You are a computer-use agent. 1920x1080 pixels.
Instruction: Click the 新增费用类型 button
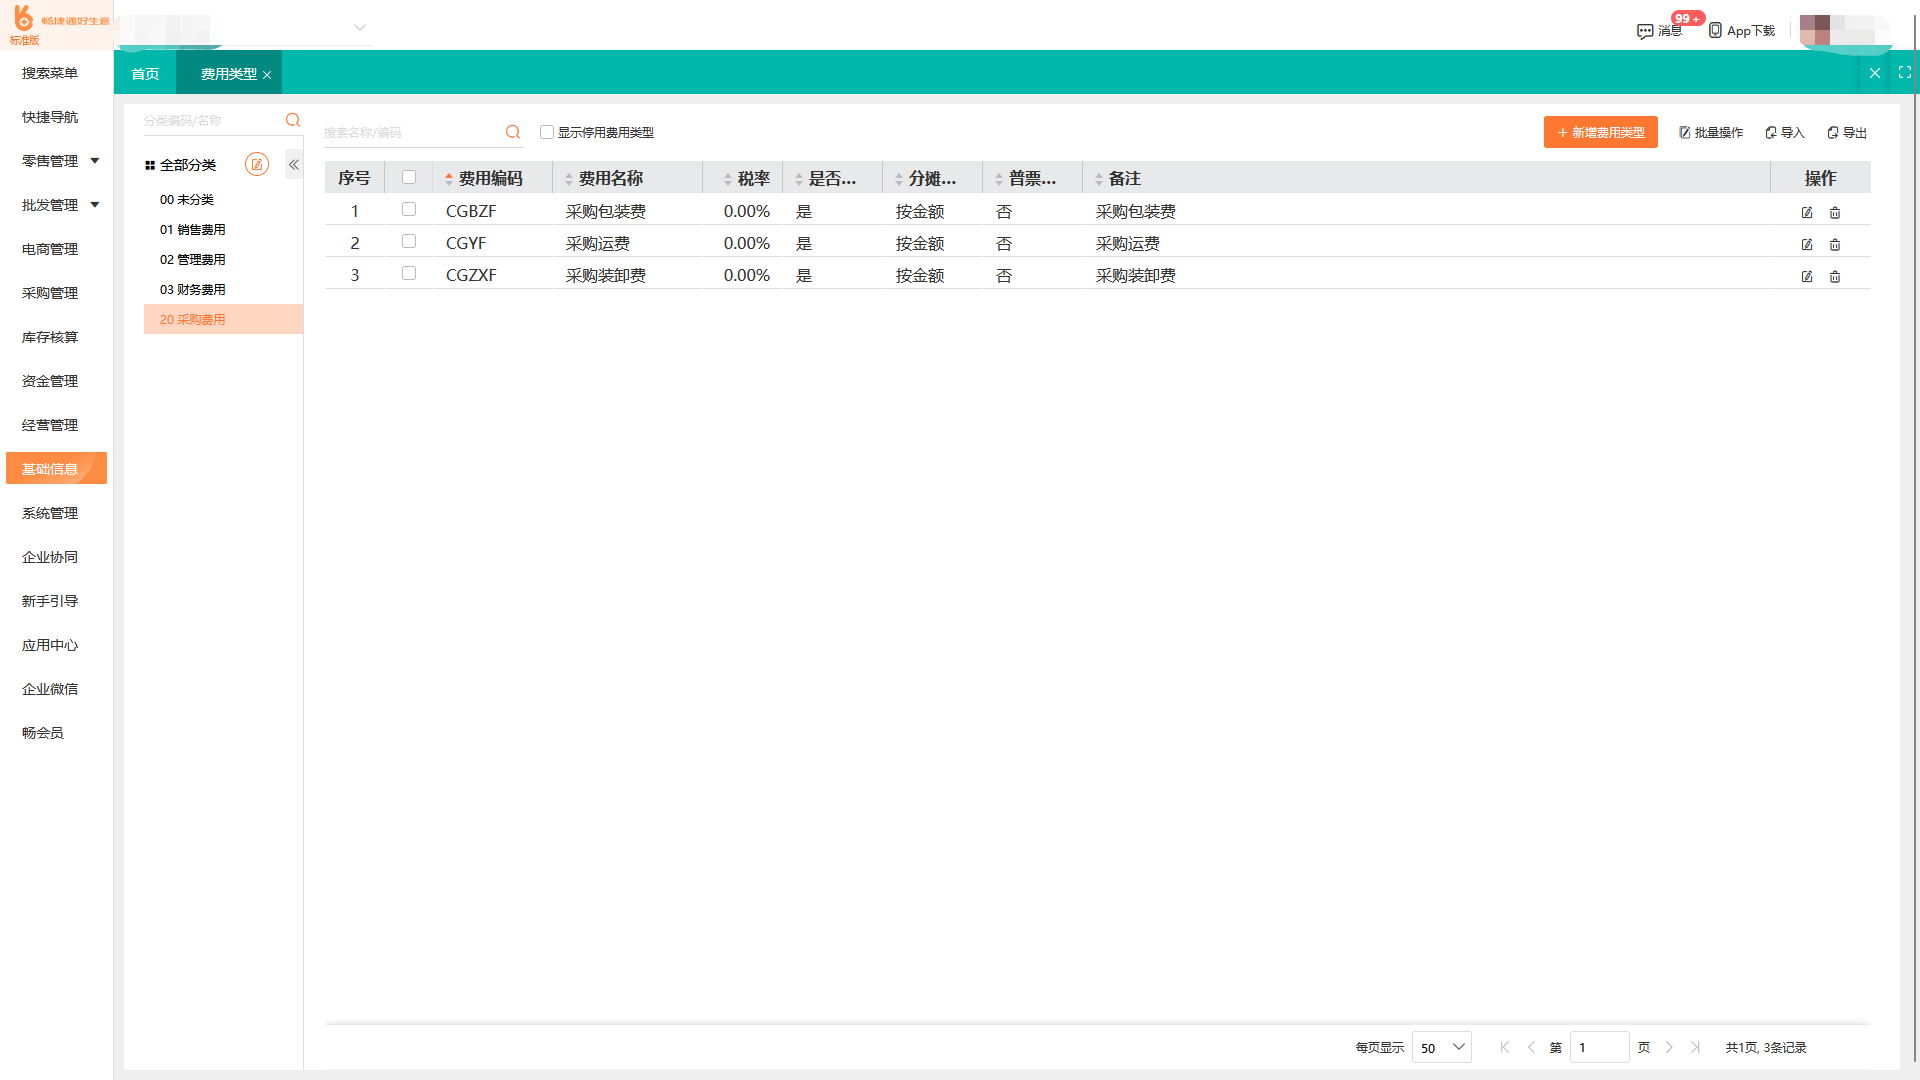pos(1600,131)
